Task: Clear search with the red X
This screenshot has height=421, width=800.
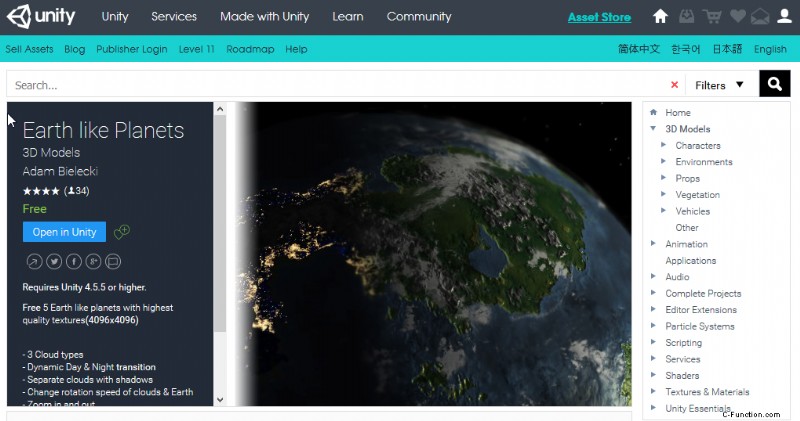Action: (x=674, y=85)
